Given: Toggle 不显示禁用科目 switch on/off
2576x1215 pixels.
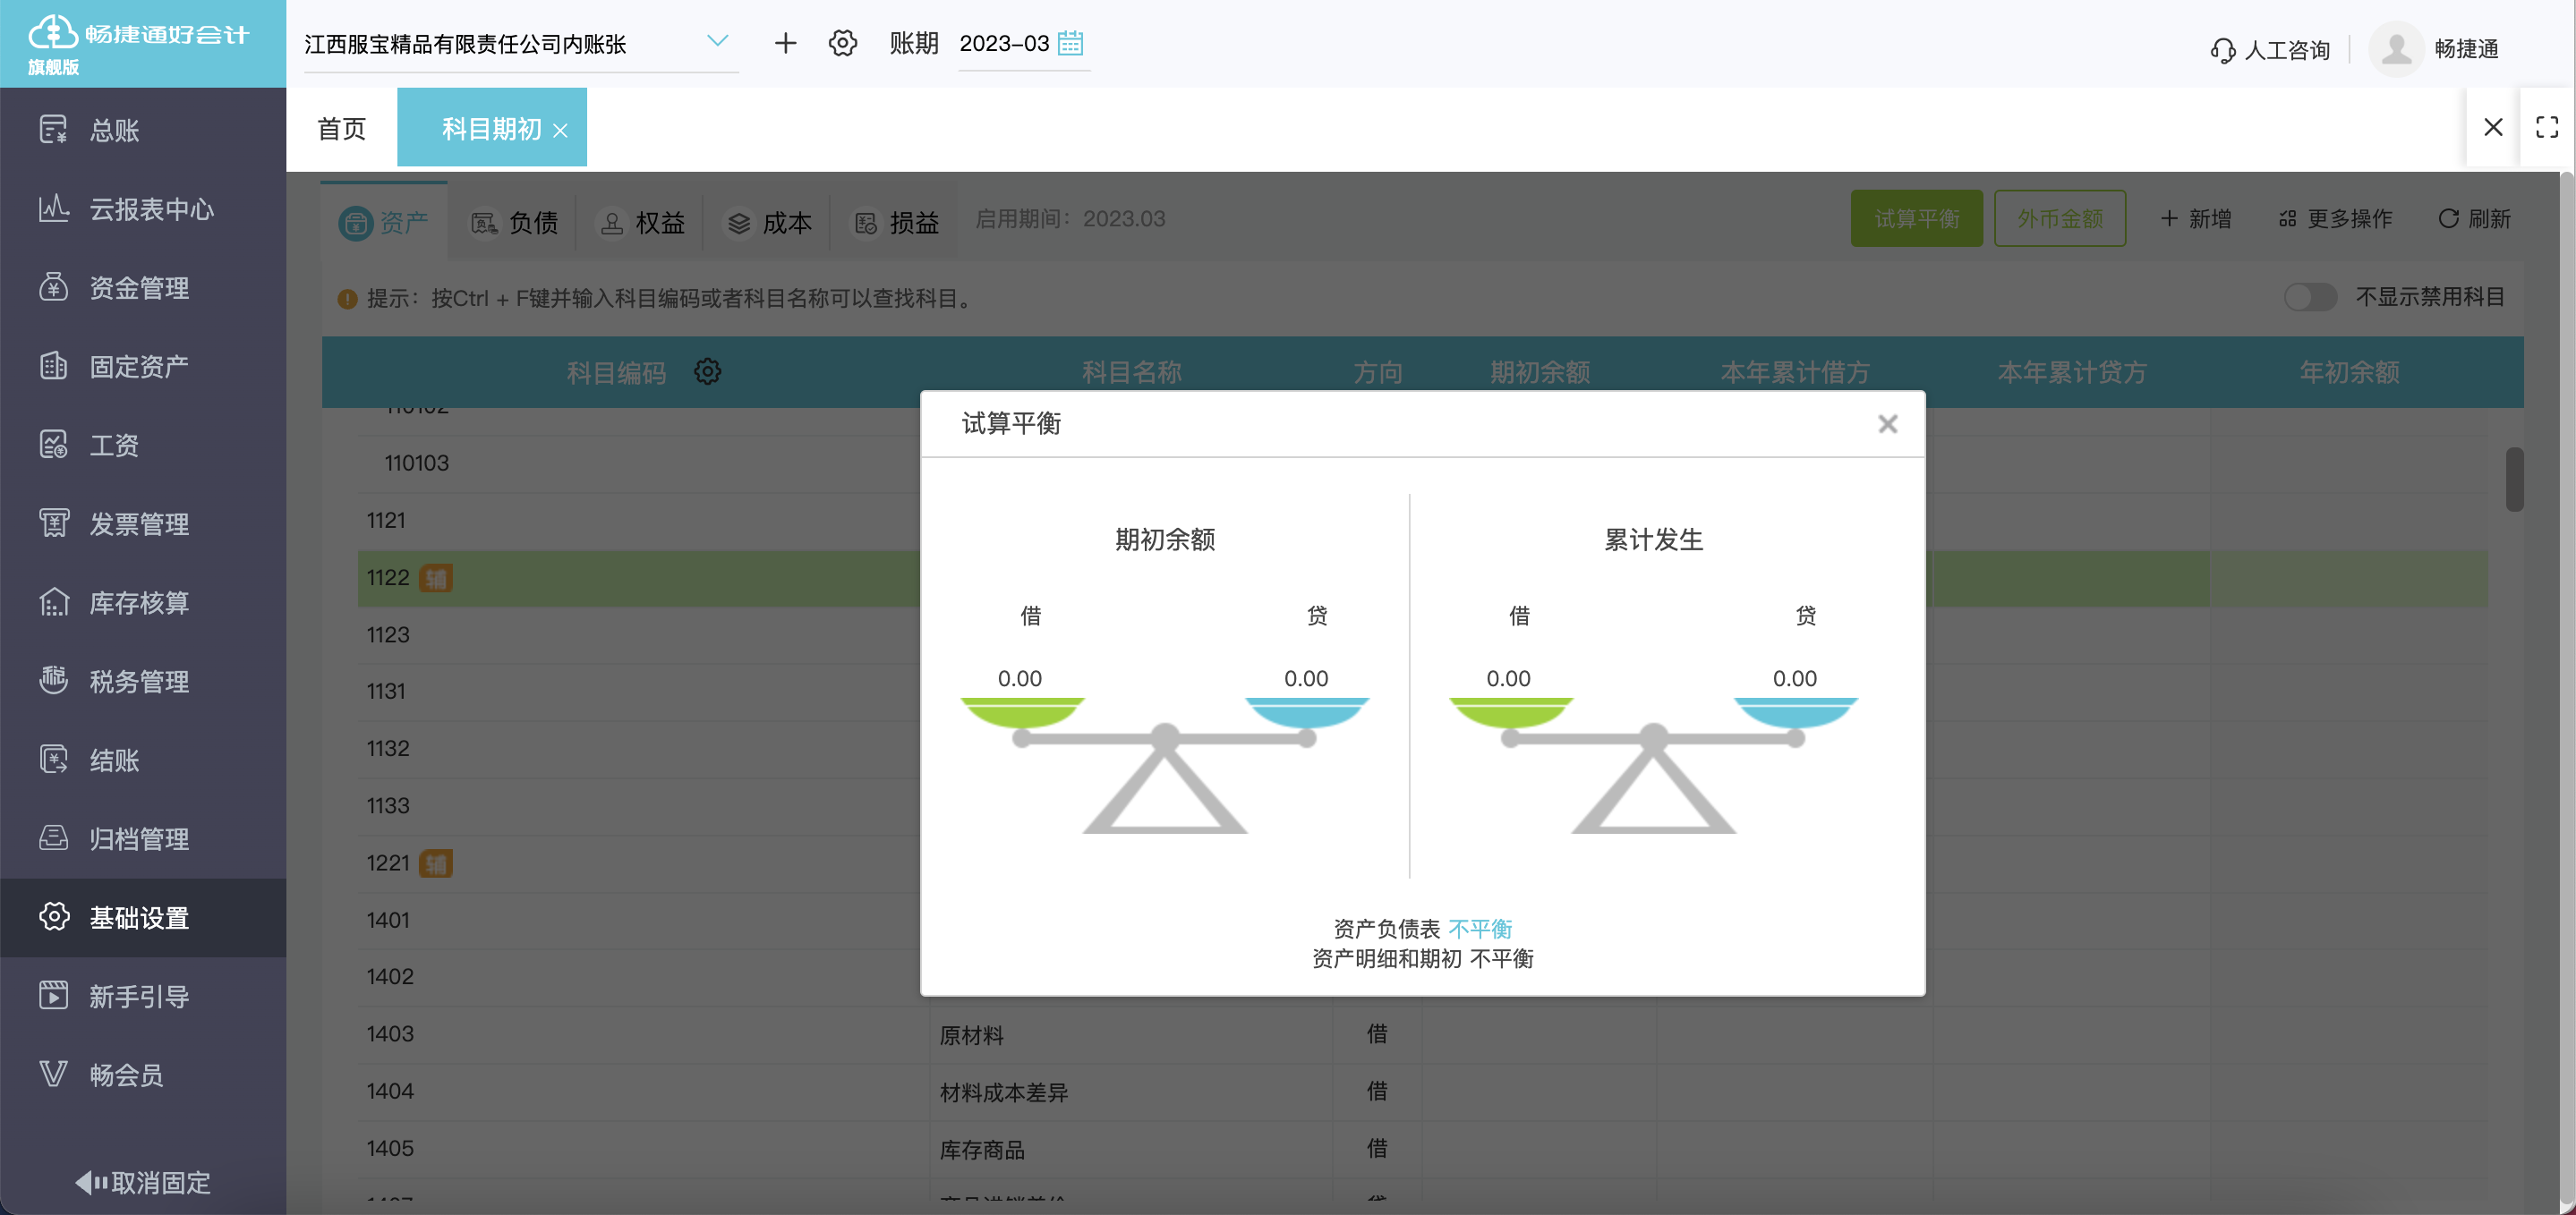Looking at the screenshot, I should 2311,299.
